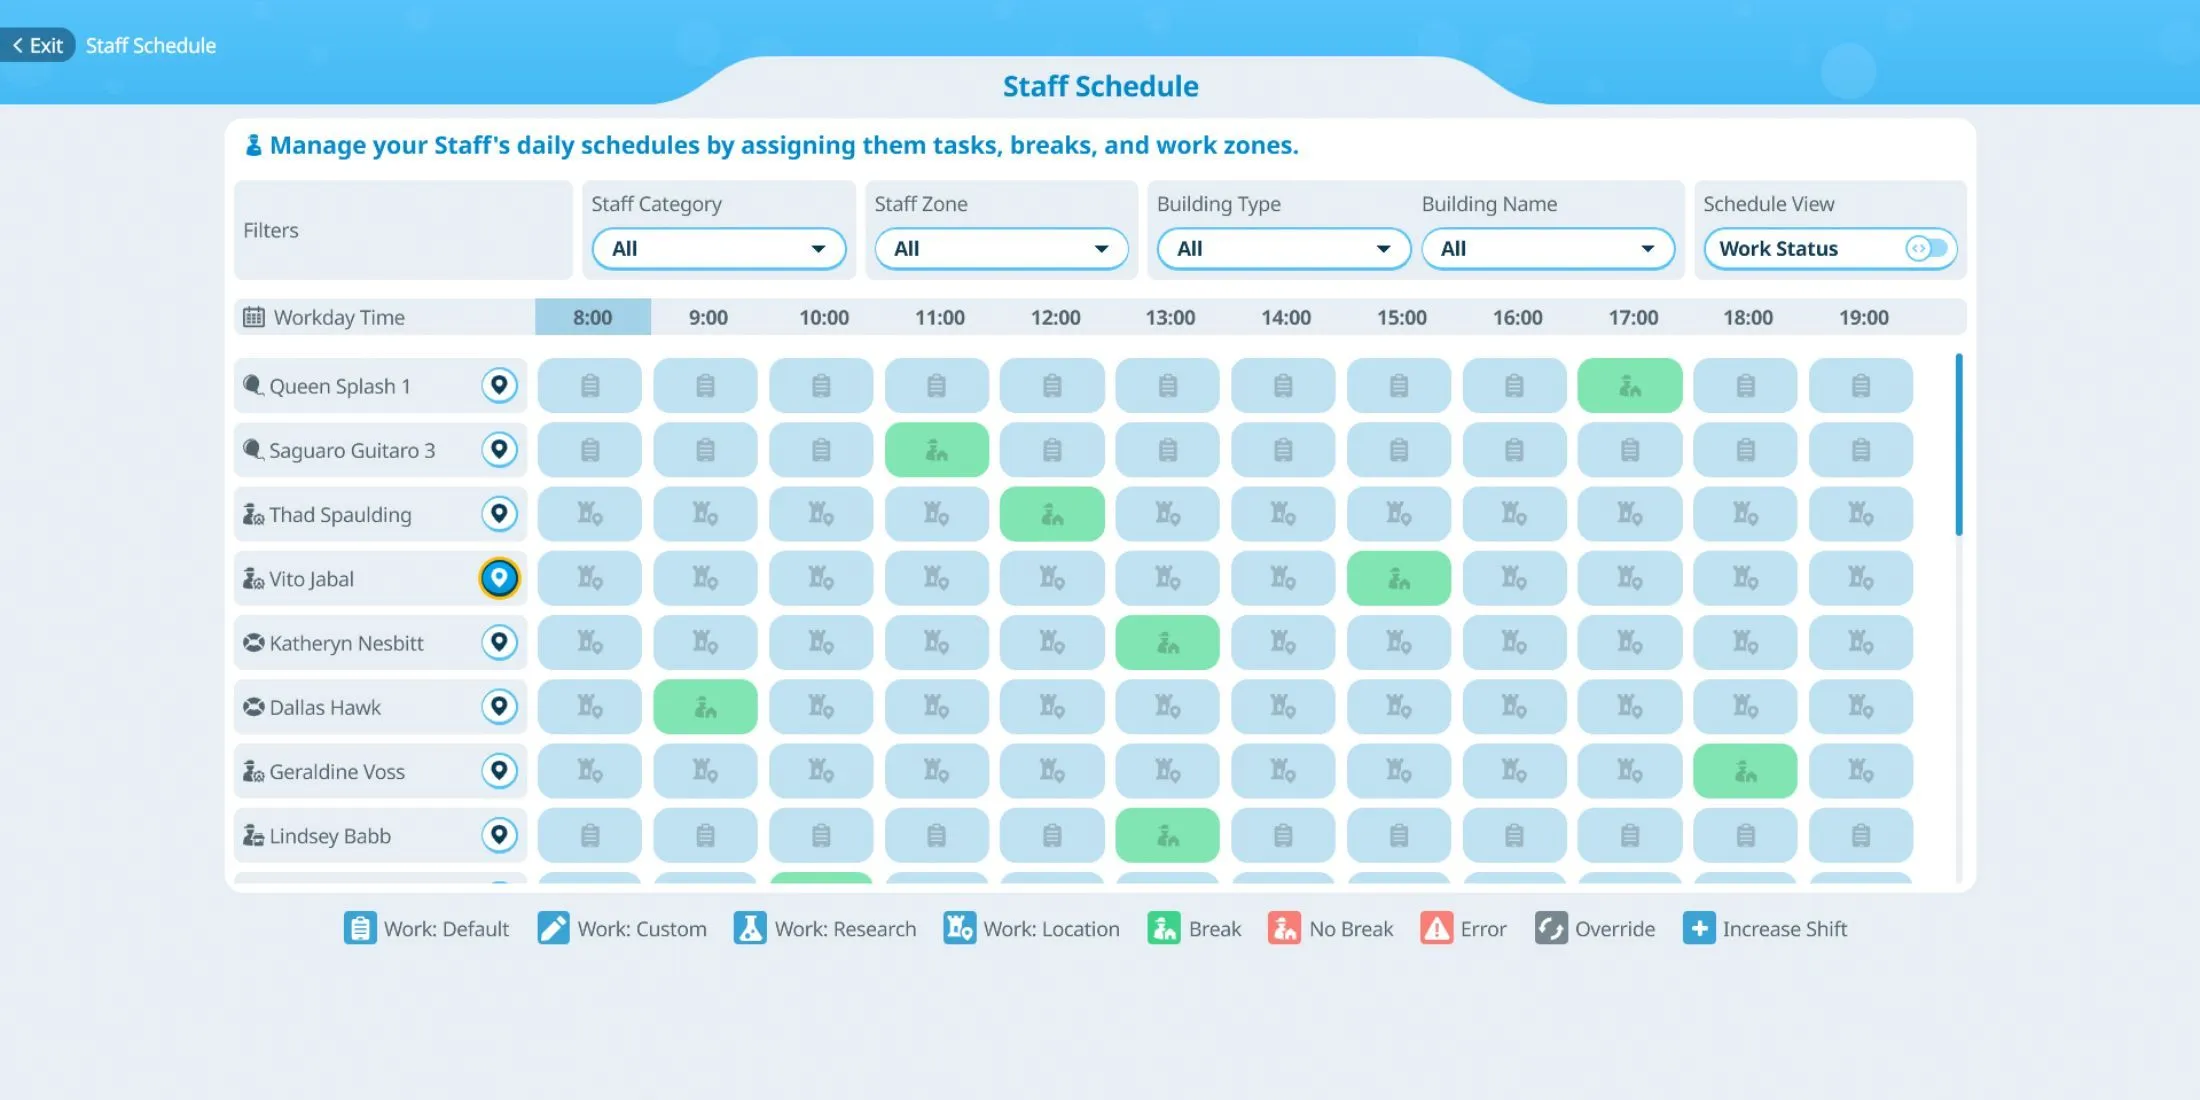Click the Break icon on Saguaro Guitaro 3 11:00
Image resolution: width=2200 pixels, height=1100 pixels.
(x=936, y=449)
